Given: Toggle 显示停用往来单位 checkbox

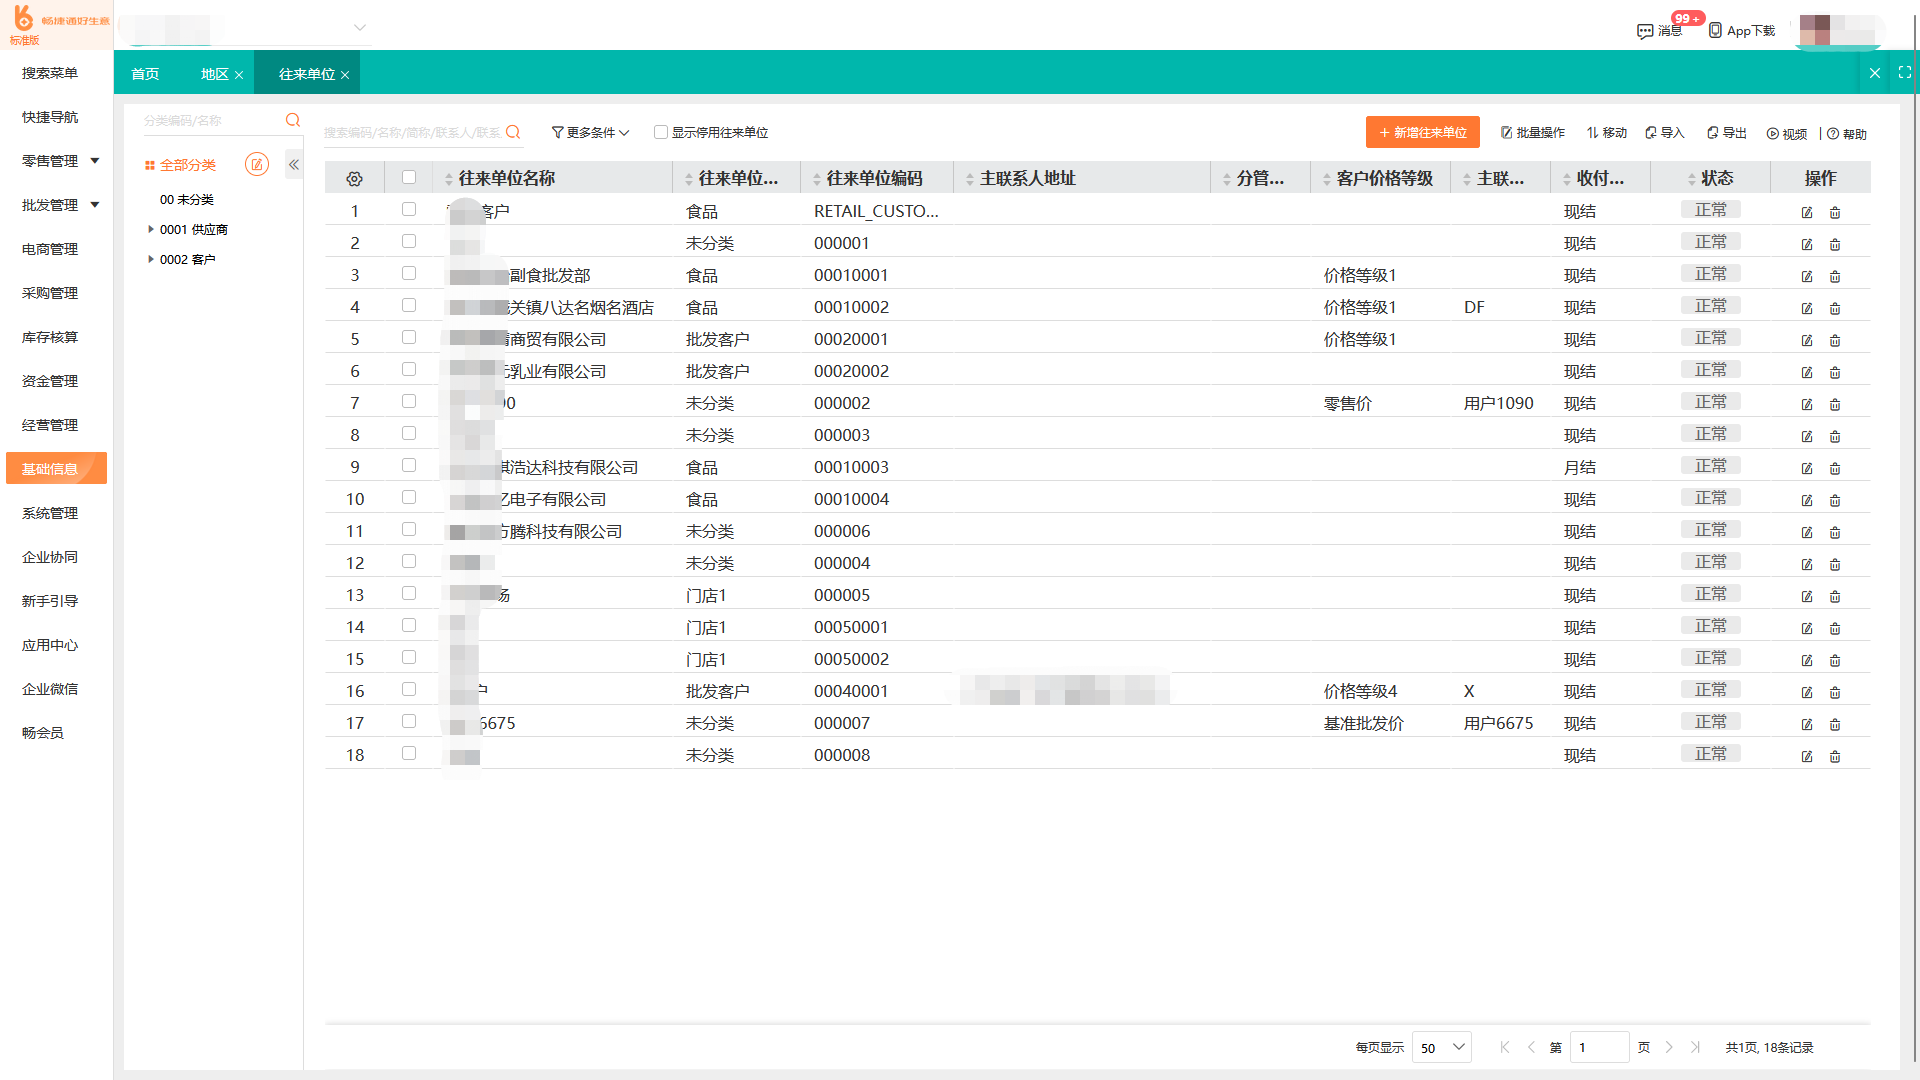Looking at the screenshot, I should click(x=662, y=132).
